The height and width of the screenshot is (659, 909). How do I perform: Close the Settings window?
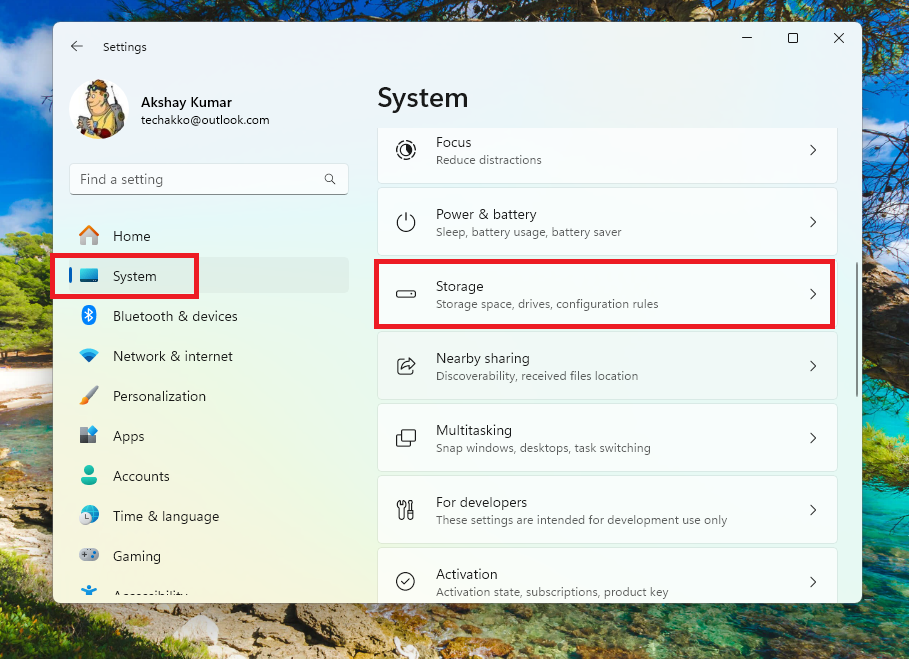[838, 38]
